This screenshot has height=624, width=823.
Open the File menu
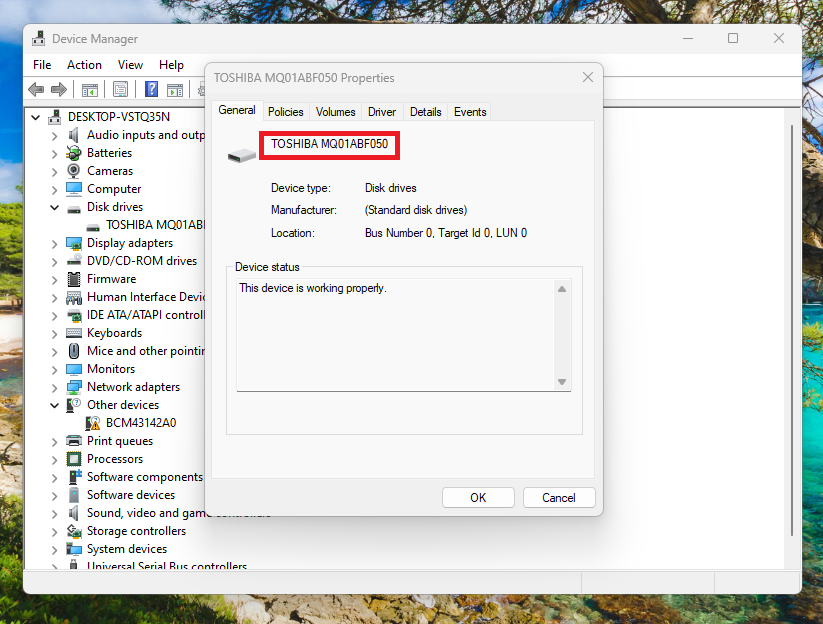tap(42, 65)
